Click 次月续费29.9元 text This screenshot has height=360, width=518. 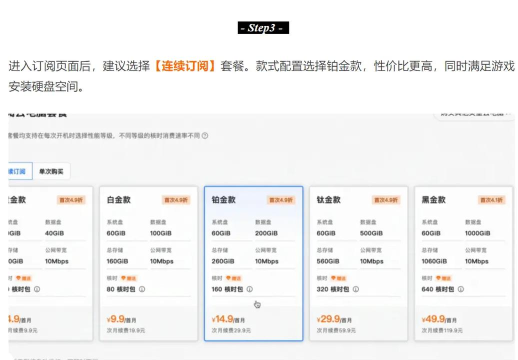[231, 330]
